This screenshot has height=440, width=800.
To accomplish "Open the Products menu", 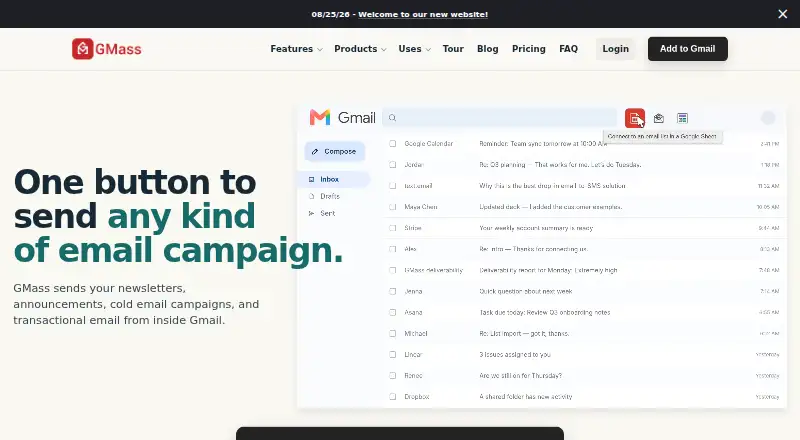I will pyautogui.click(x=356, y=48).
